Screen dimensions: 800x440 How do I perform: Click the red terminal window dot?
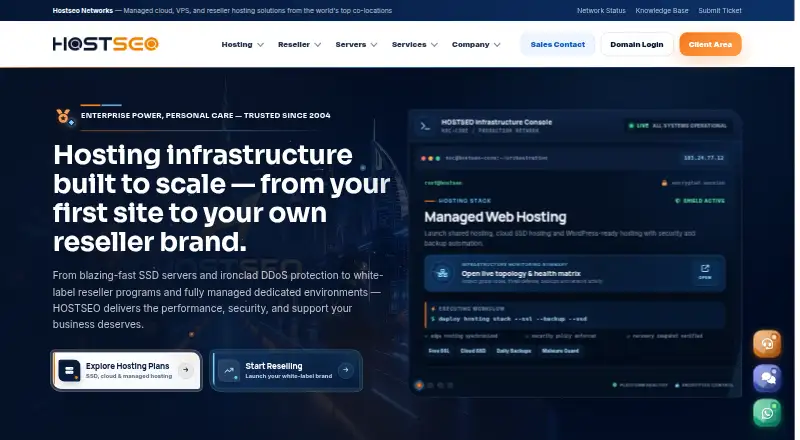click(x=423, y=158)
